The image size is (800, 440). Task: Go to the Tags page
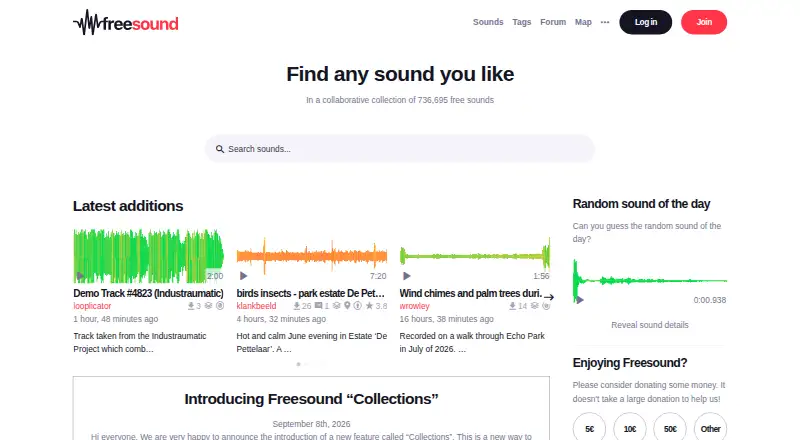point(521,22)
